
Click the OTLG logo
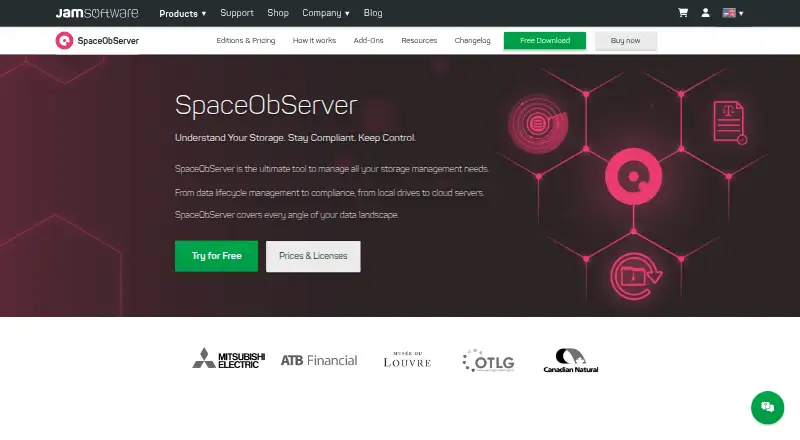[x=488, y=361]
